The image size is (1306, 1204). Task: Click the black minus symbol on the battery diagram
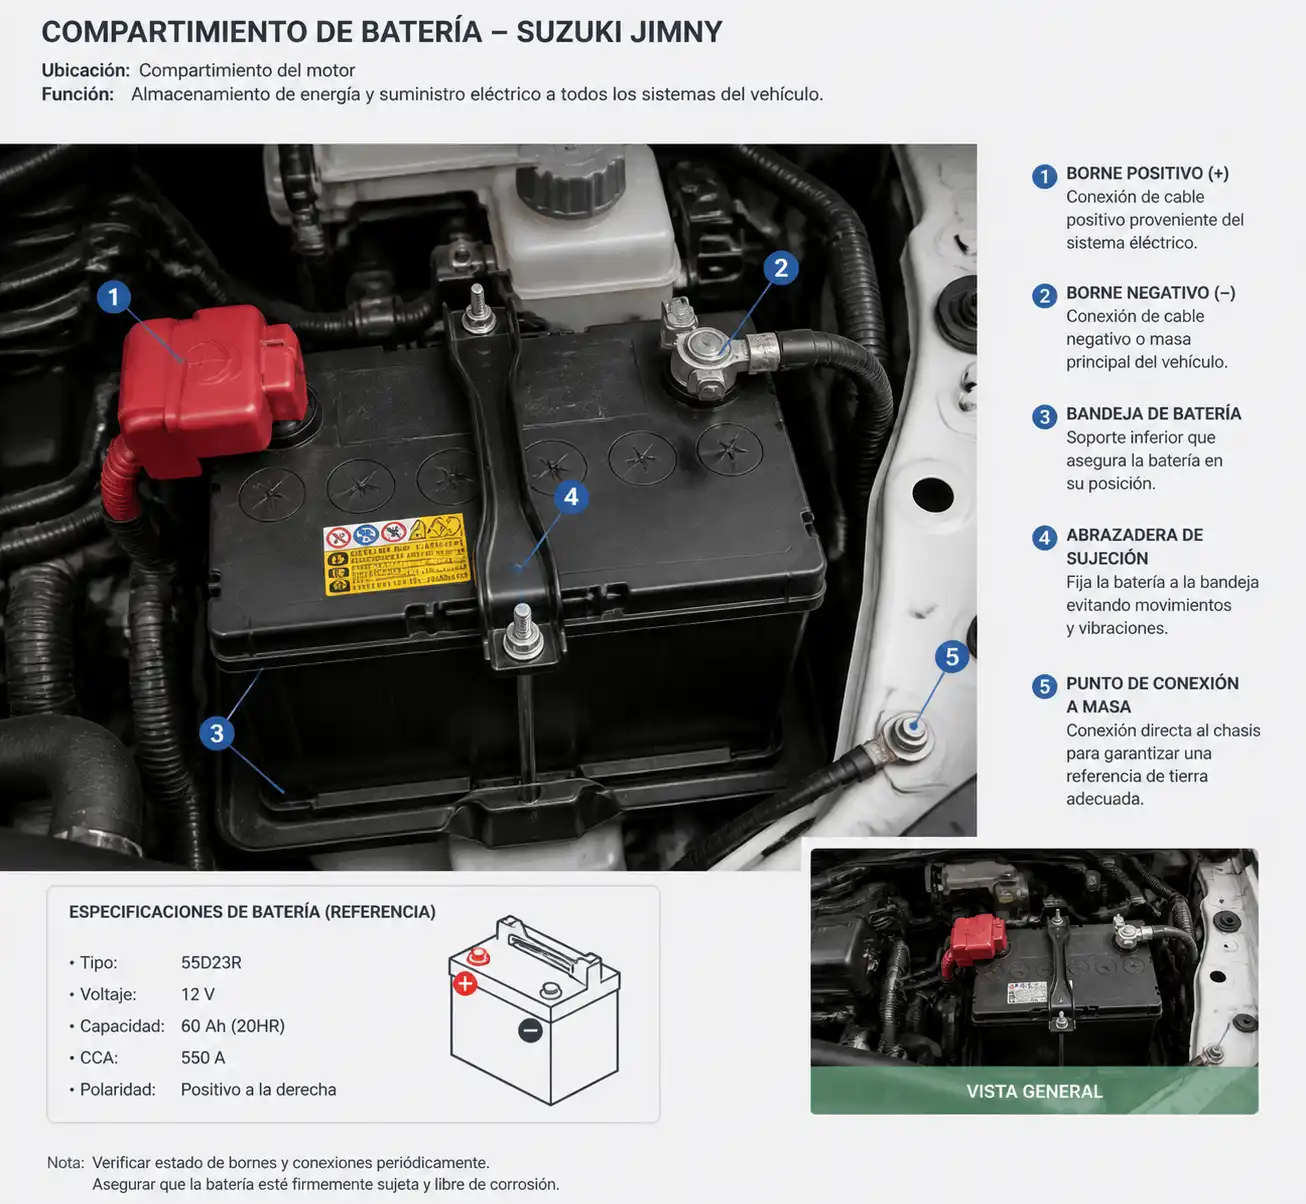click(x=531, y=1030)
